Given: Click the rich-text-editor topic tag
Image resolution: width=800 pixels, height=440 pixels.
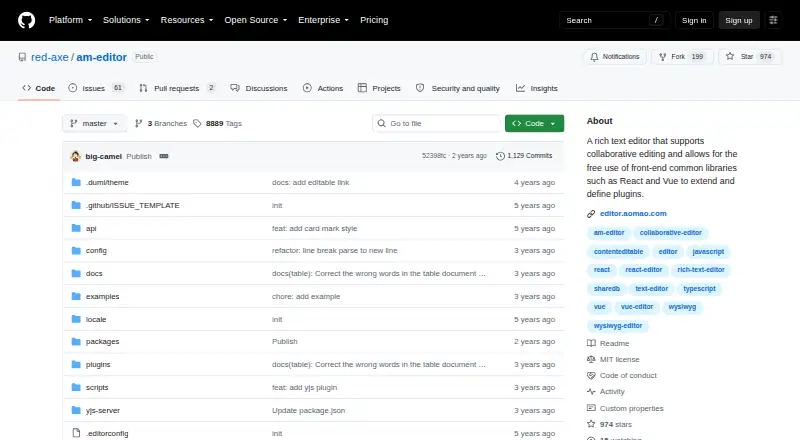Looking at the screenshot, I should click(701, 270).
